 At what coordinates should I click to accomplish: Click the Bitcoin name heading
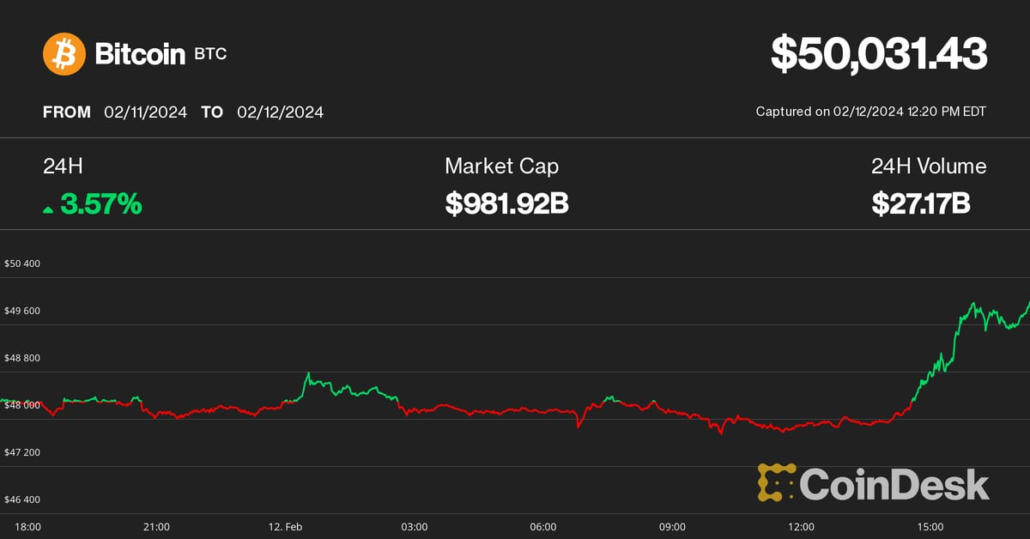click(140, 53)
